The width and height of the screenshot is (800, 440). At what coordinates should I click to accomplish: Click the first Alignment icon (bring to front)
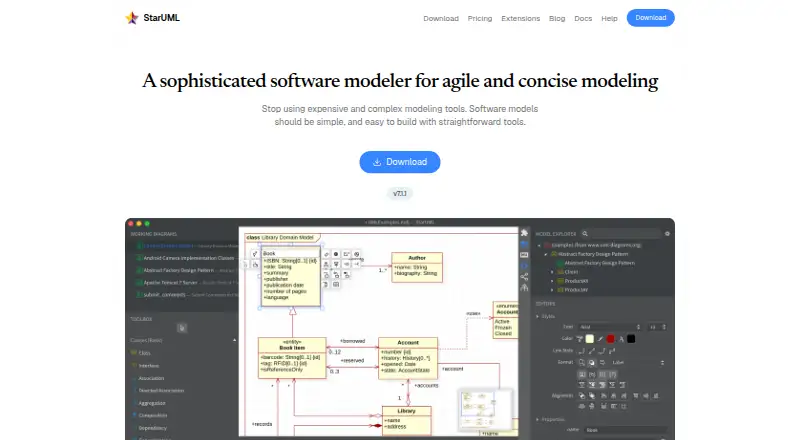click(582, 396)
